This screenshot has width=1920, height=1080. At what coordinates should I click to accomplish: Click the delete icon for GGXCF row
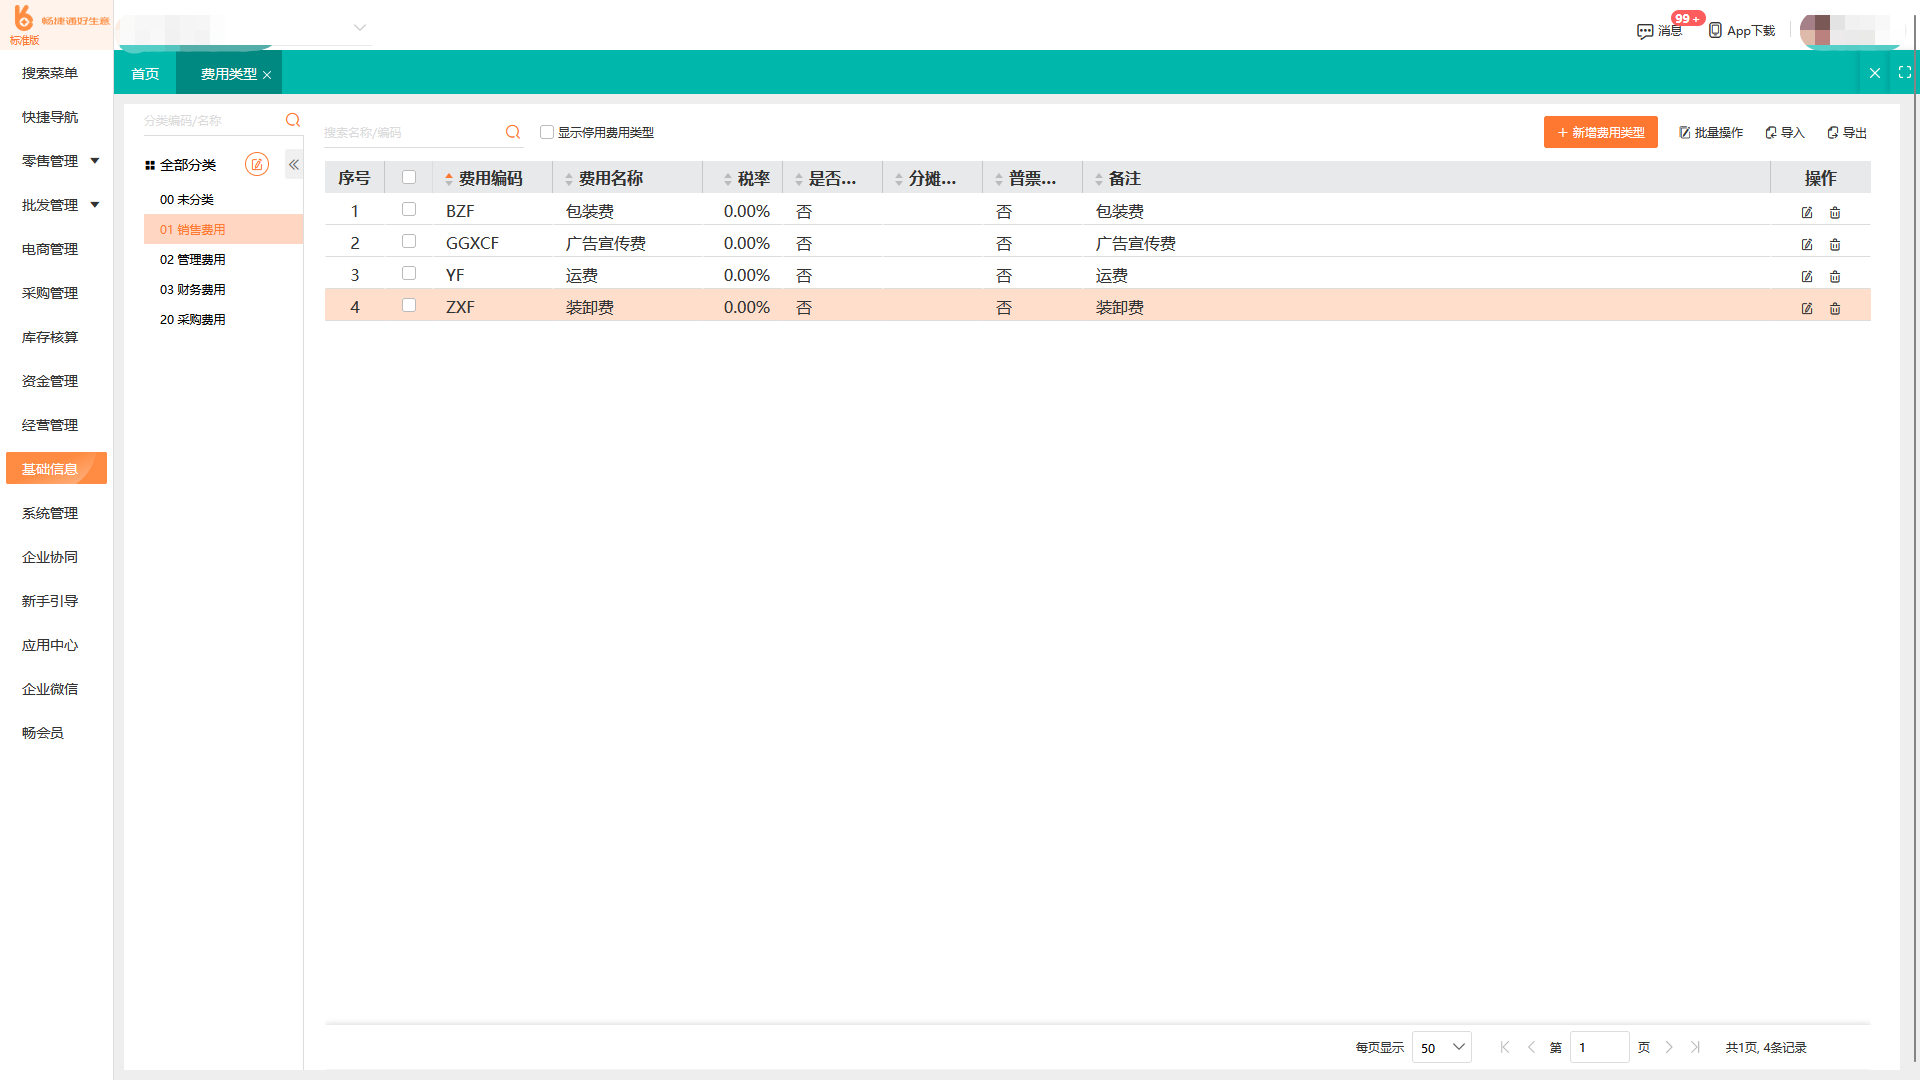(x=1836, y=244)
